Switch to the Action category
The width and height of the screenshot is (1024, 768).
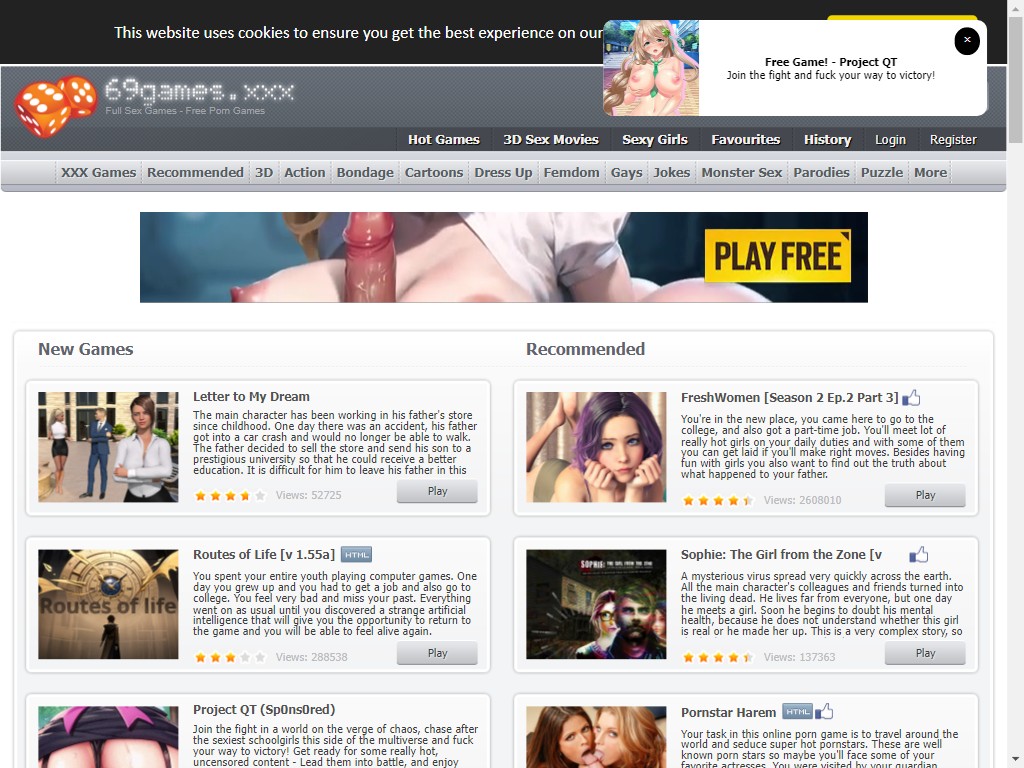pyautogui.click(x=304, y=172)
